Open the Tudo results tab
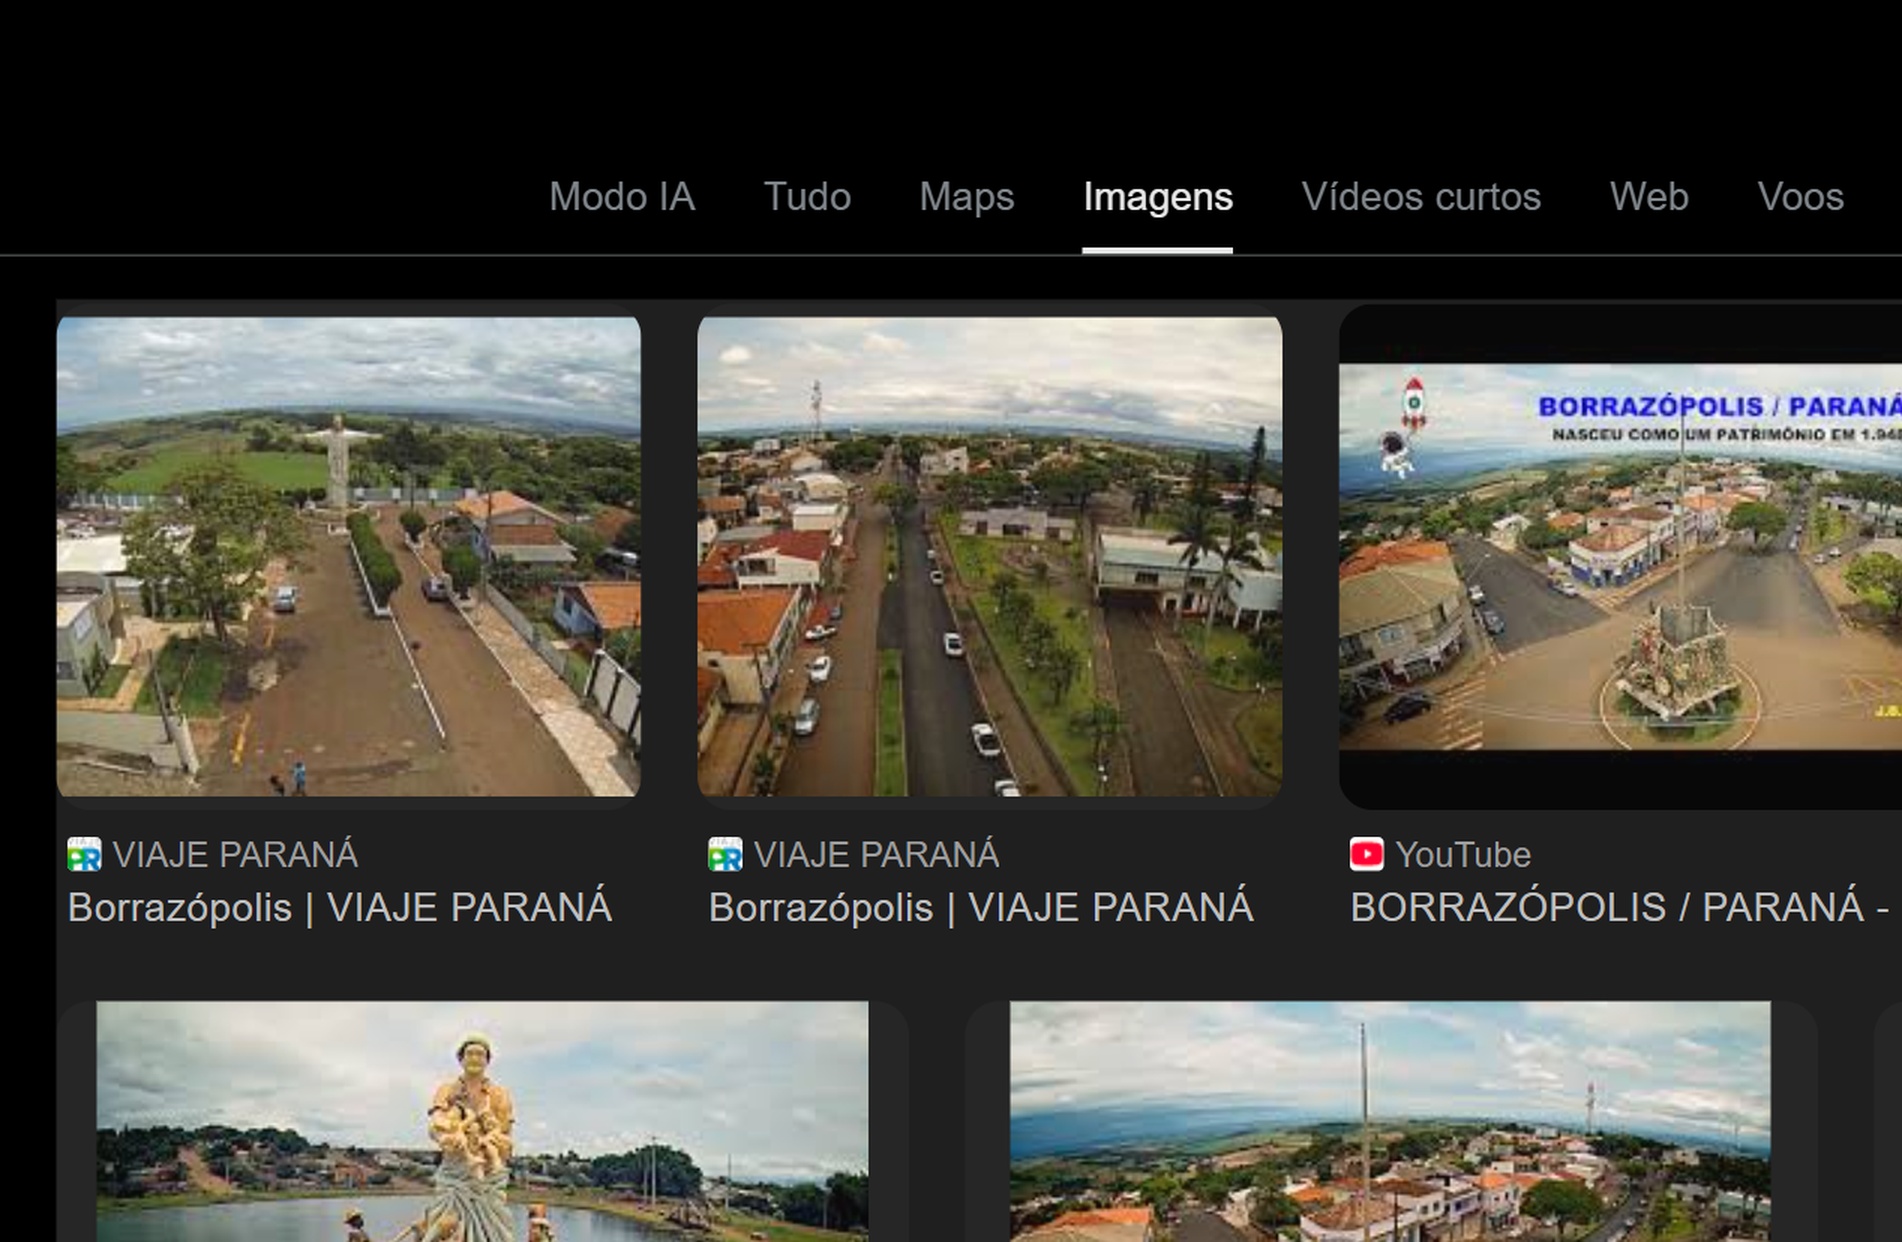This screenshot has height=1242, width=1902. (807, 197)
